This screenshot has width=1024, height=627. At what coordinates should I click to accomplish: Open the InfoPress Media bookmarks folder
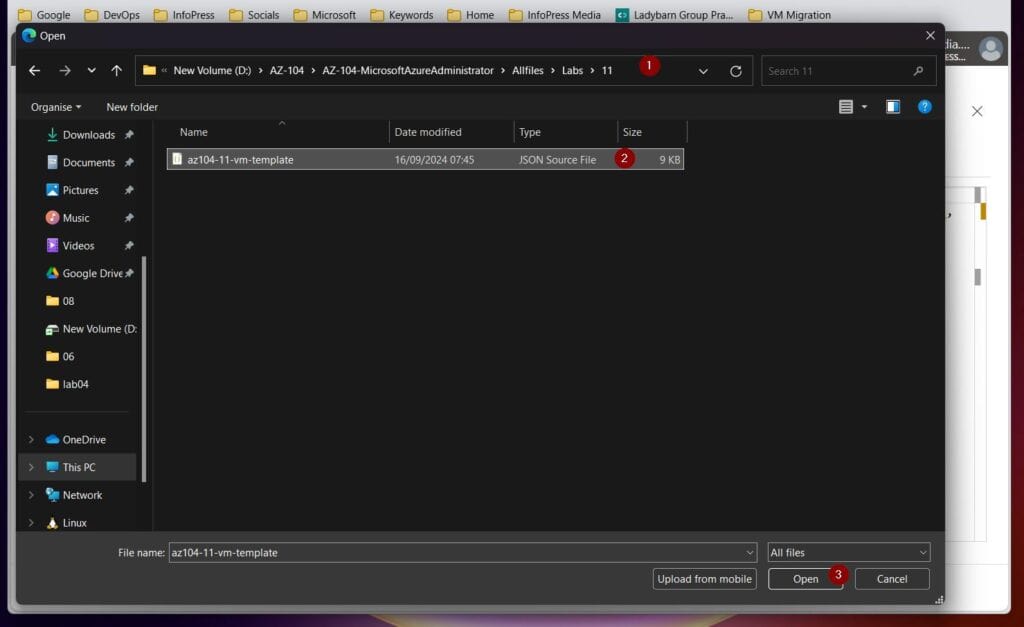pyautogui.click(x=555, y=14)
